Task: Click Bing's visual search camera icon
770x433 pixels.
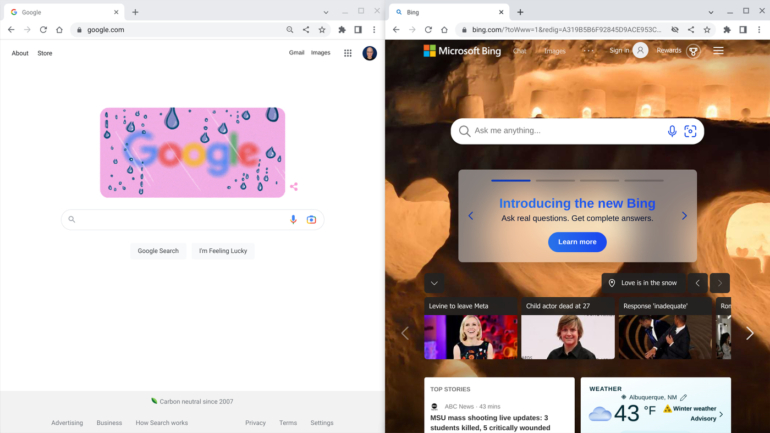Action: (690, 131)
